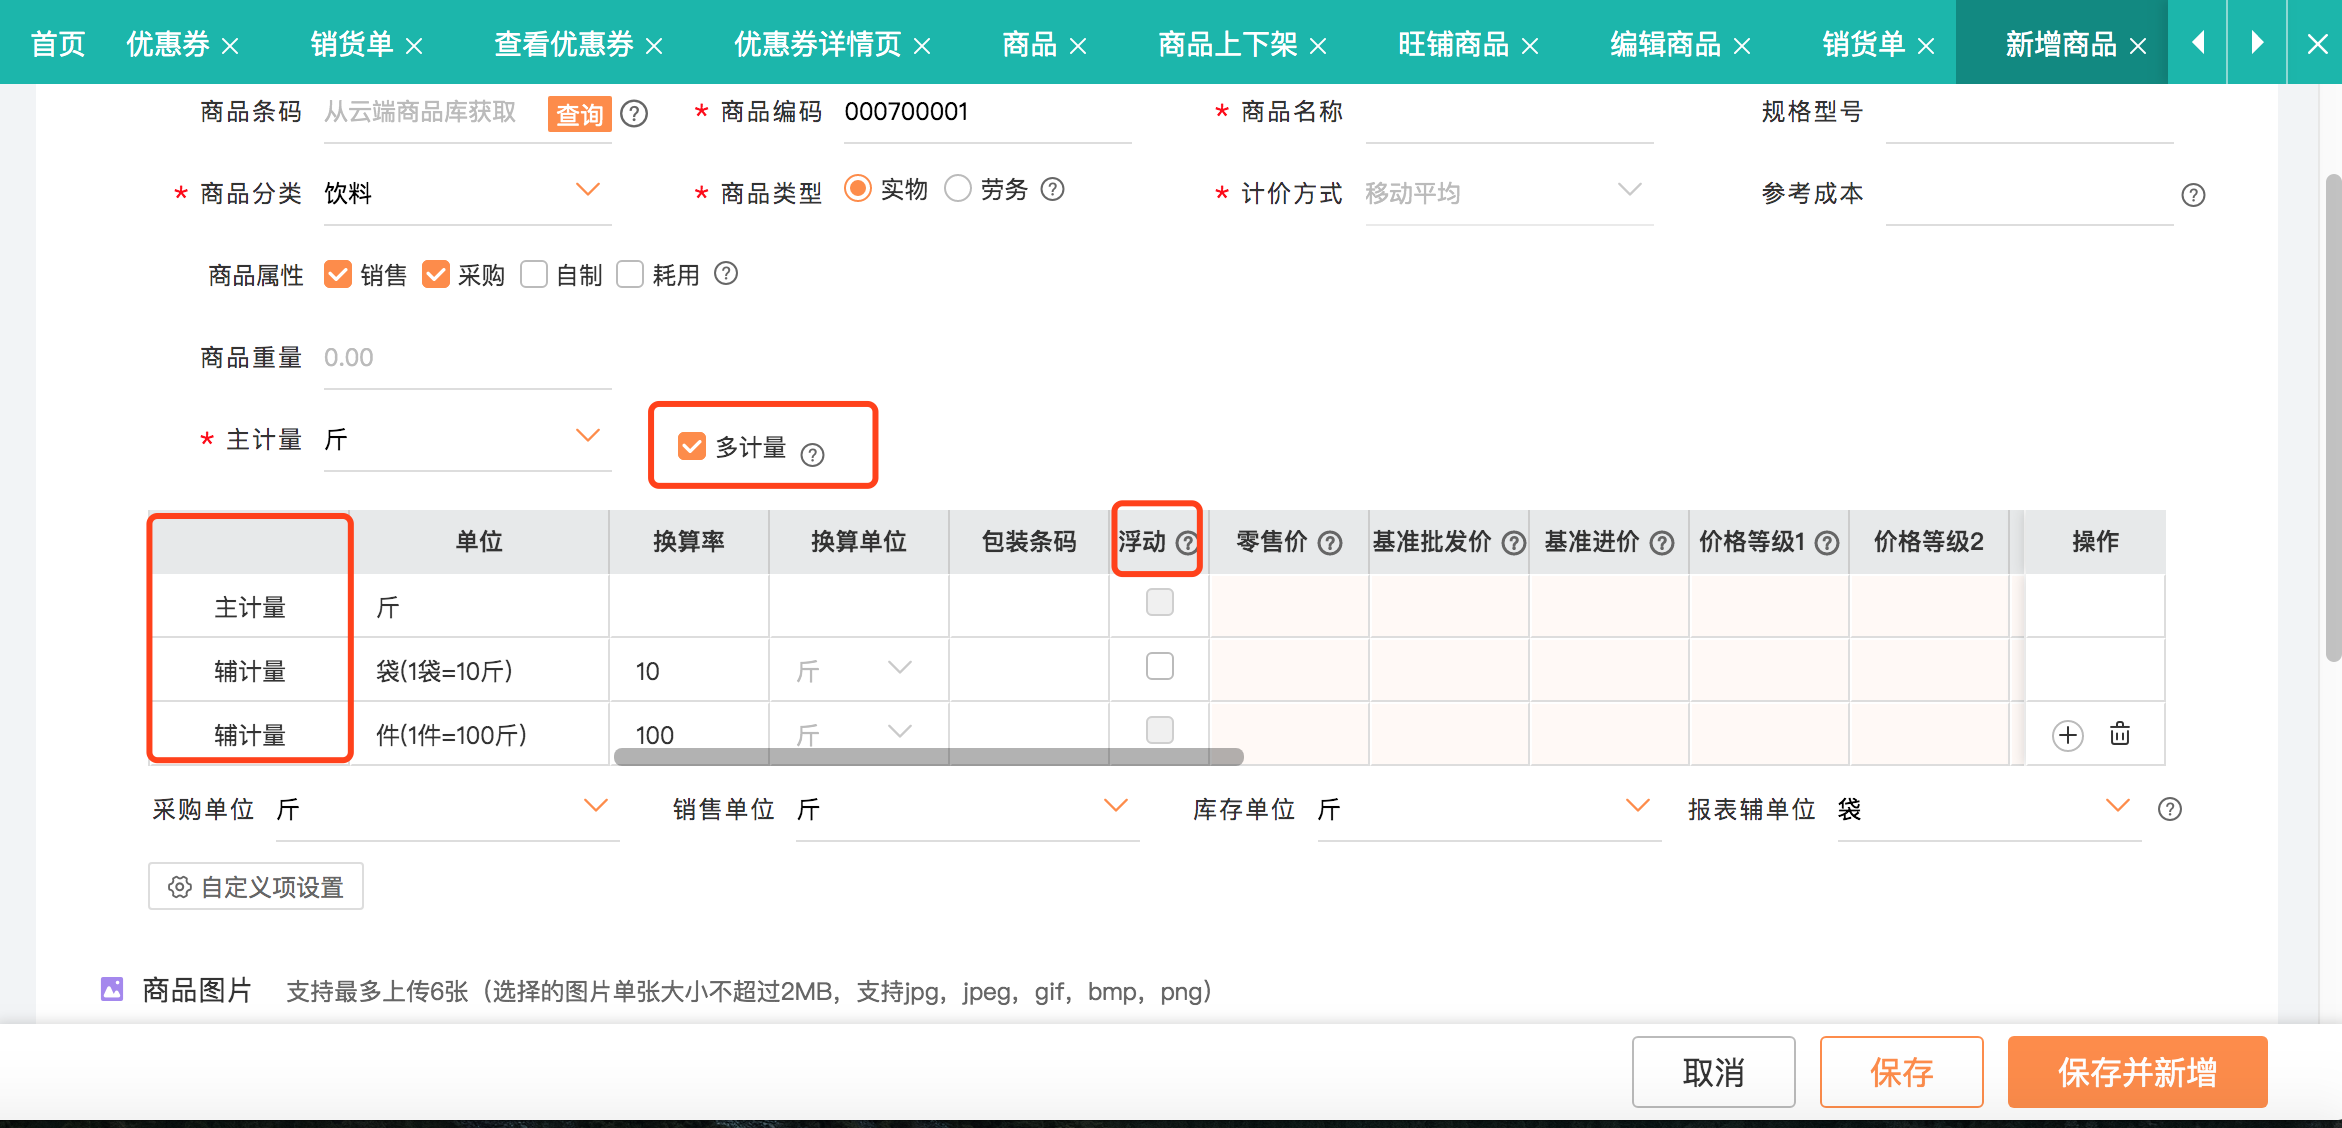Click the help icon next to 浮动 column
The height and width of the screenshot is (1128, 2342).
coord(1186,541)
